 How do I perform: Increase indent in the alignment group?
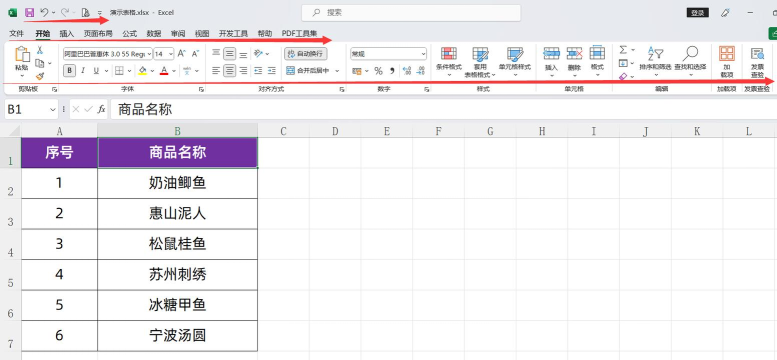272,71
